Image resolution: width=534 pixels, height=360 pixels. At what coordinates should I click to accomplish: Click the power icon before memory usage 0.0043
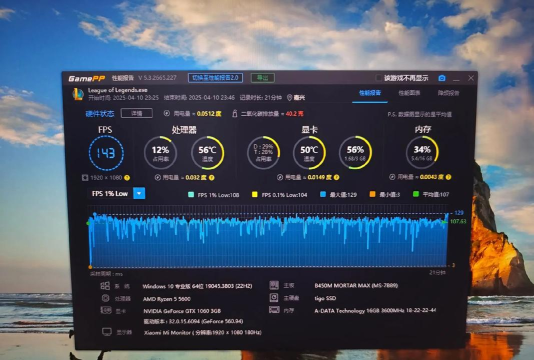392,177
